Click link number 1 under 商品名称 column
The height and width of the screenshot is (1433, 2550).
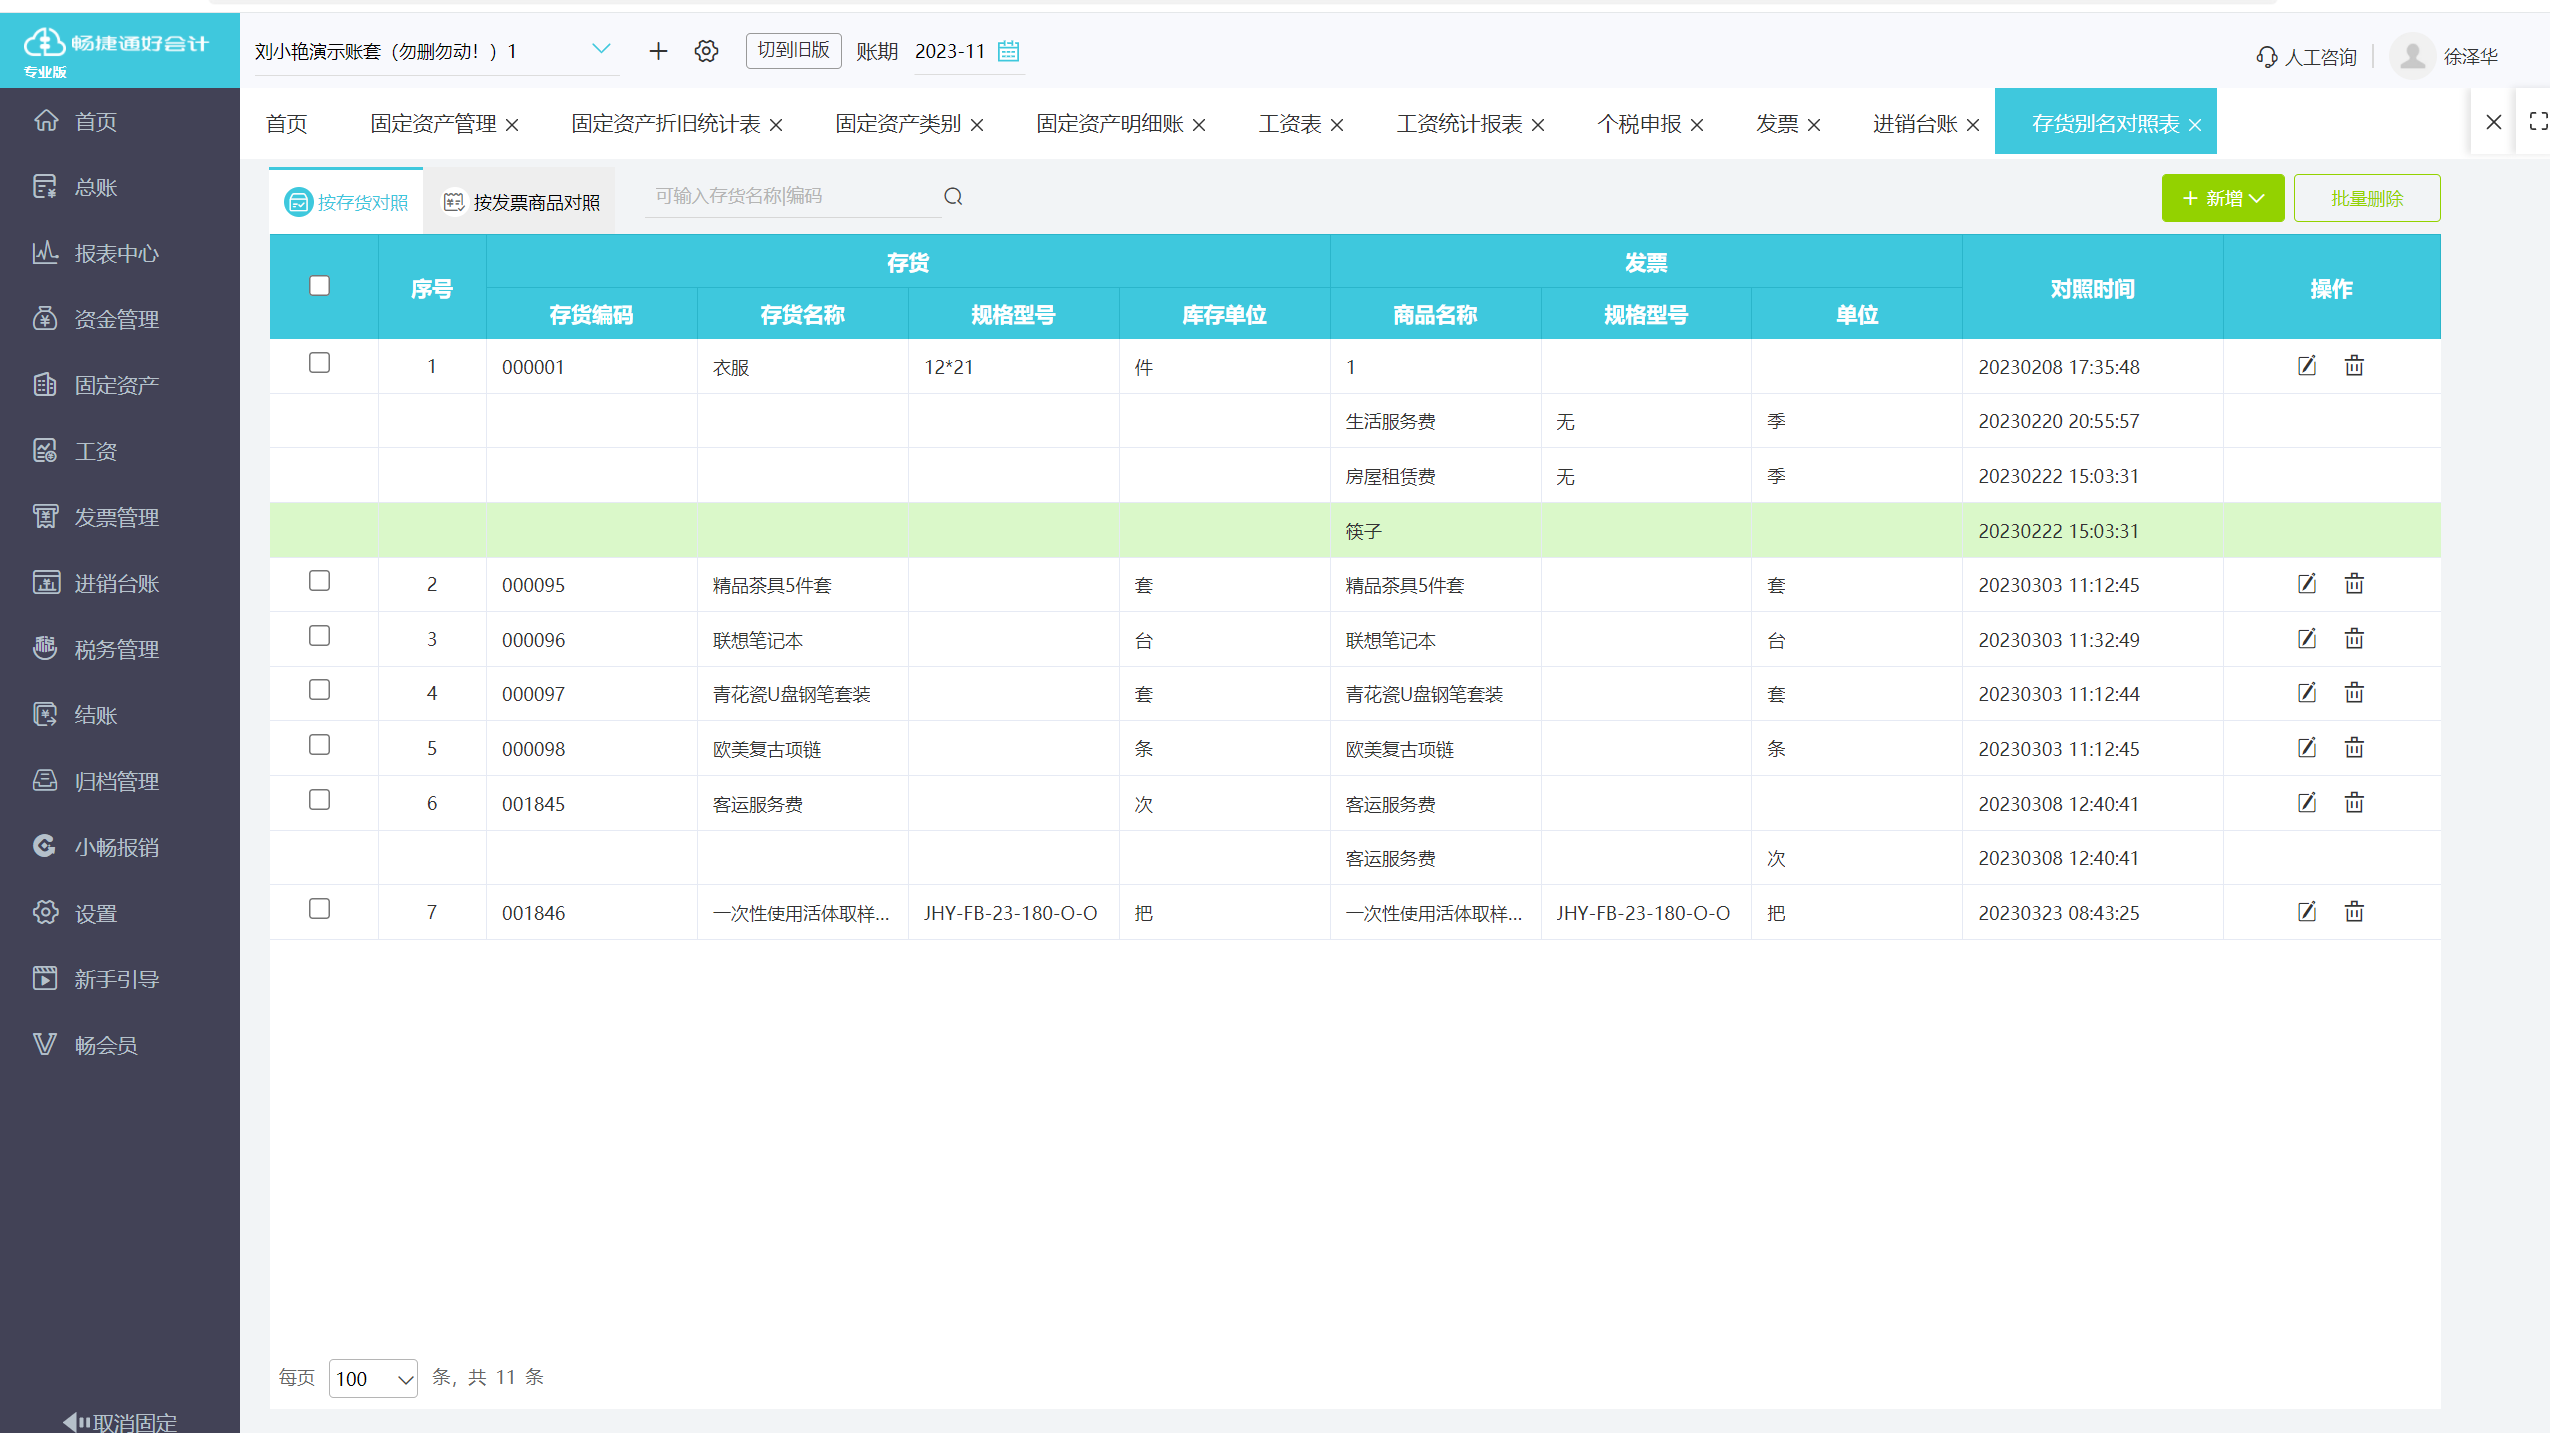(1349, 366)
